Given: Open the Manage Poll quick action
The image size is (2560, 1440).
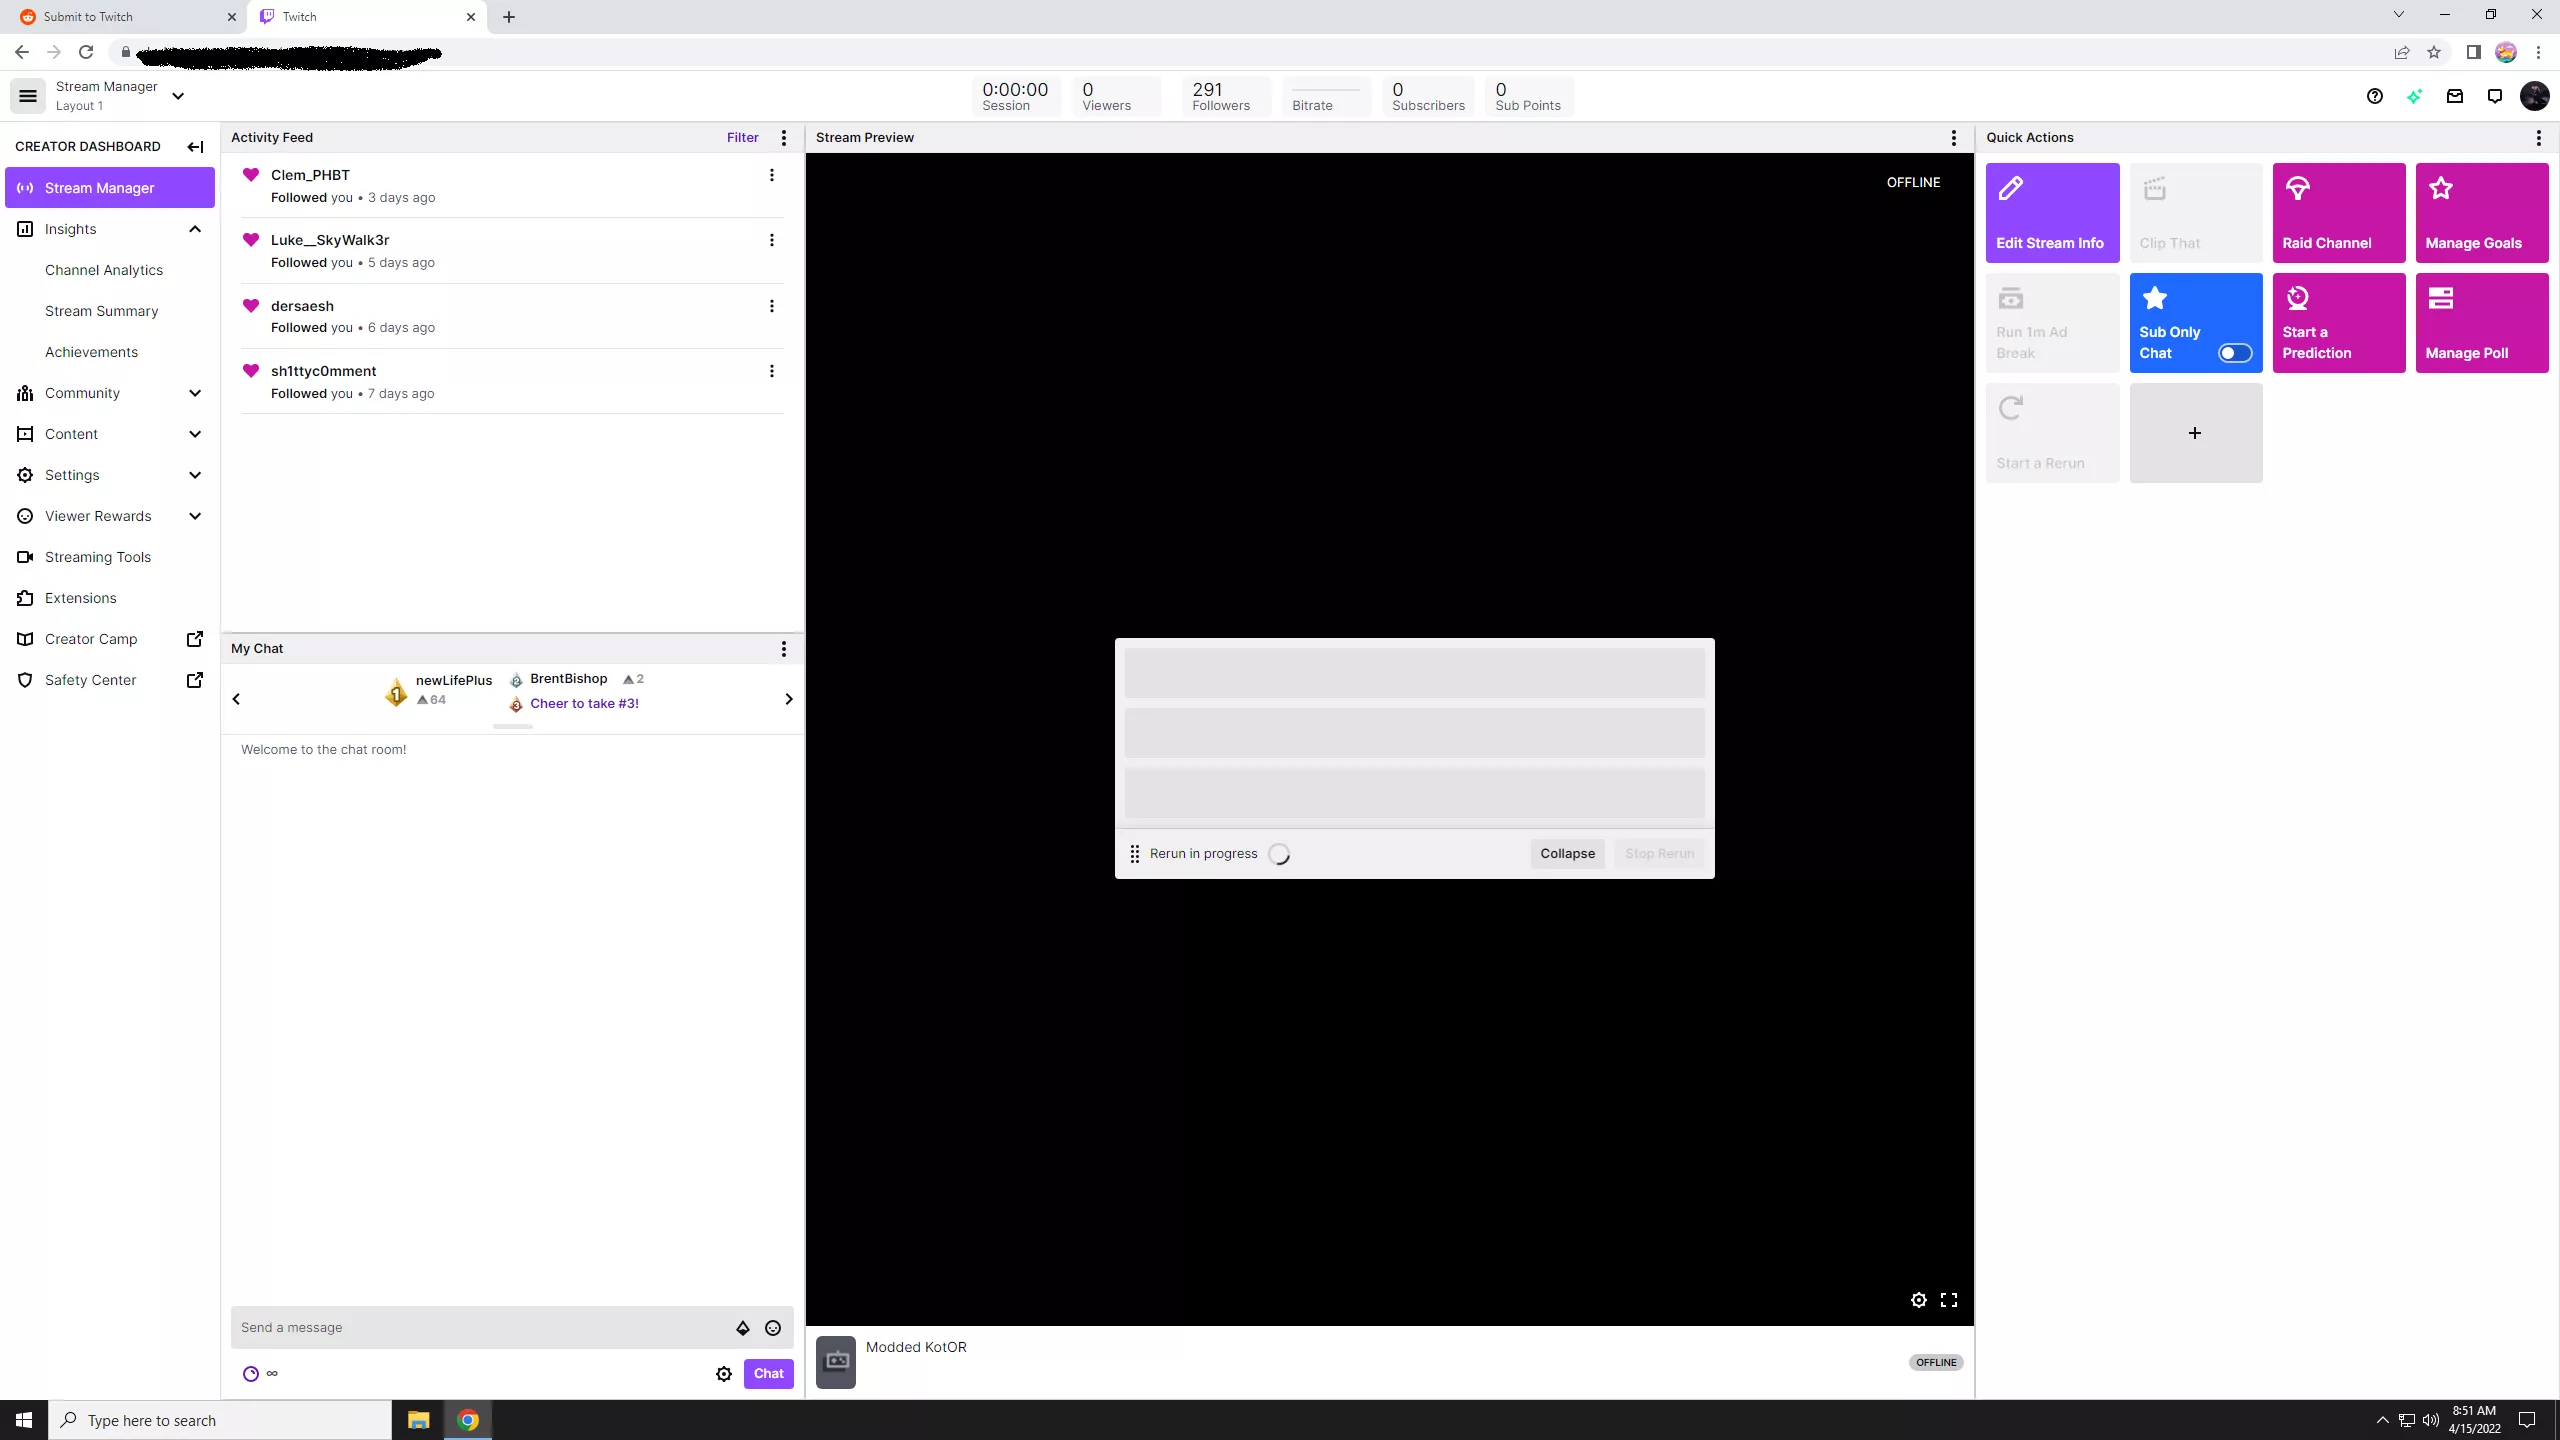Looking at the screenshot, I should [2483, 322].
